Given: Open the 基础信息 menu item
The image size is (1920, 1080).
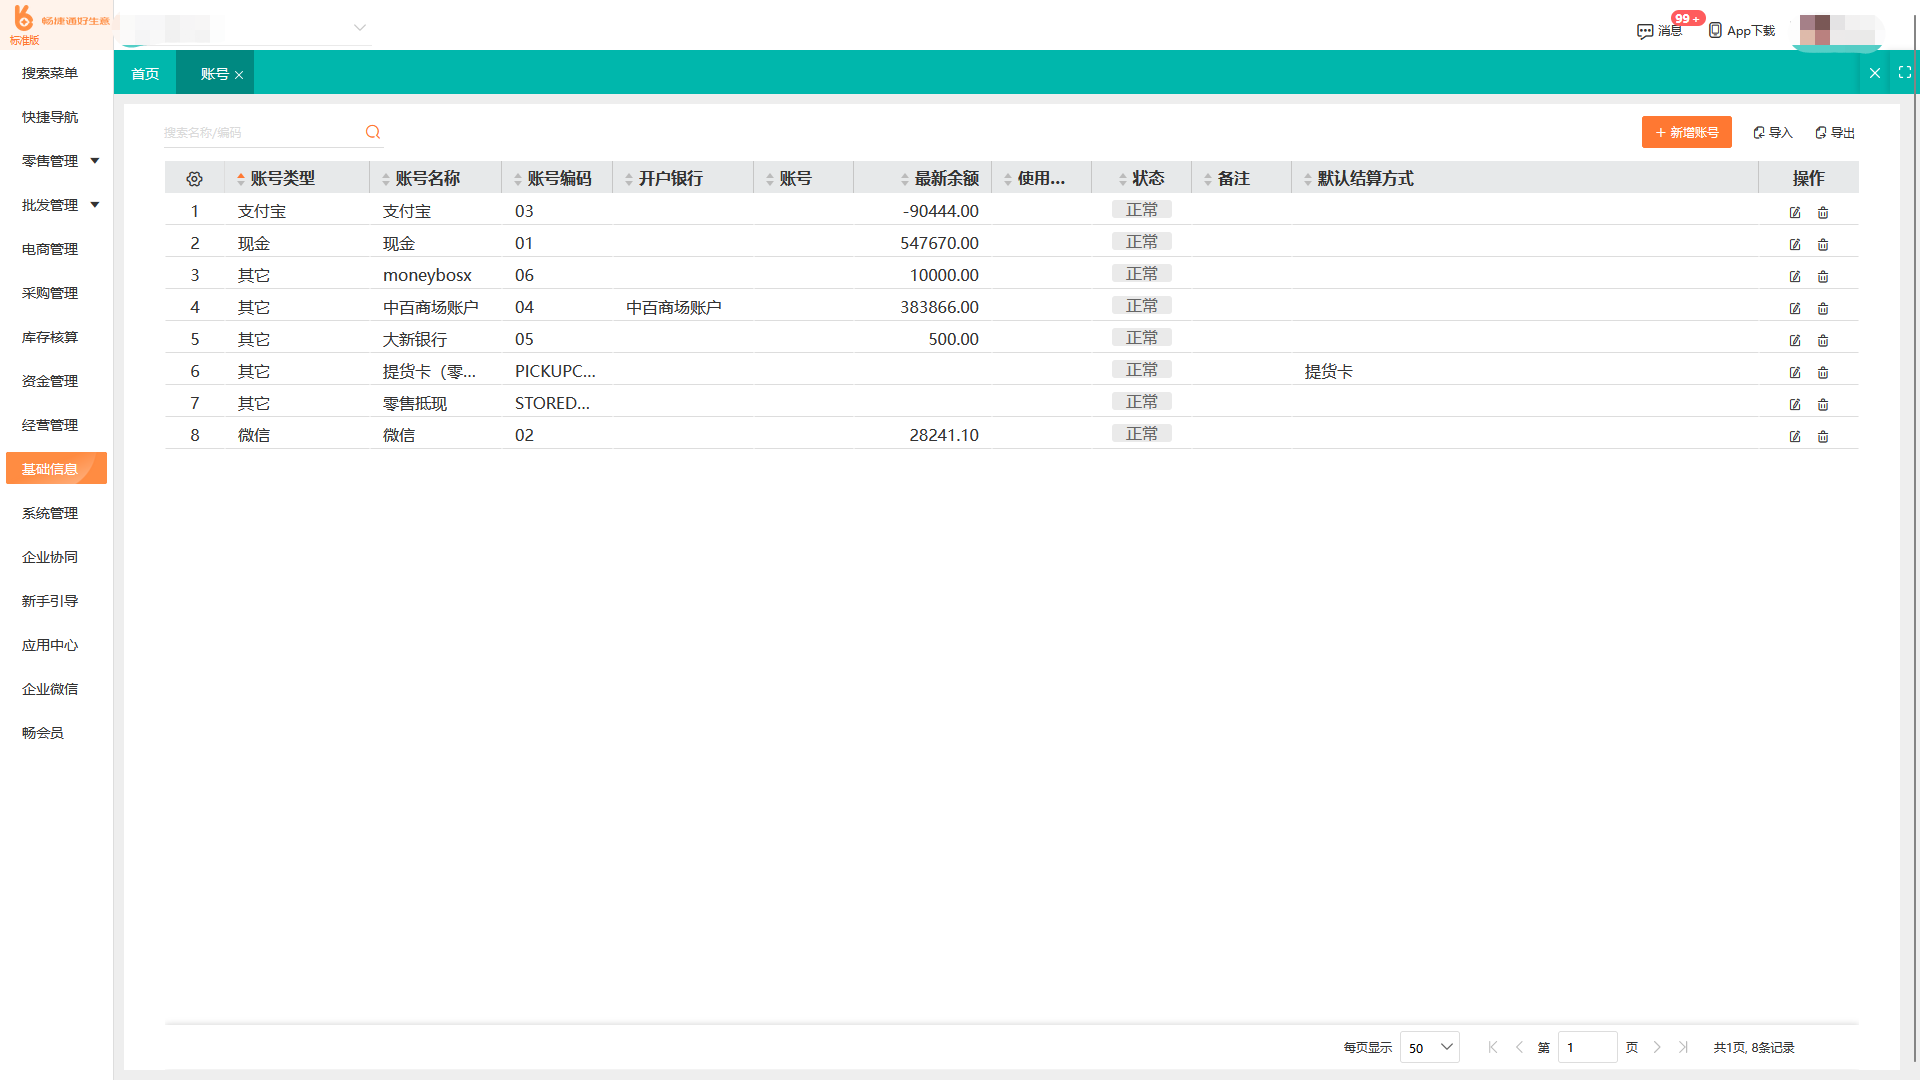Looking at the screenshot, I should point(53,468).
